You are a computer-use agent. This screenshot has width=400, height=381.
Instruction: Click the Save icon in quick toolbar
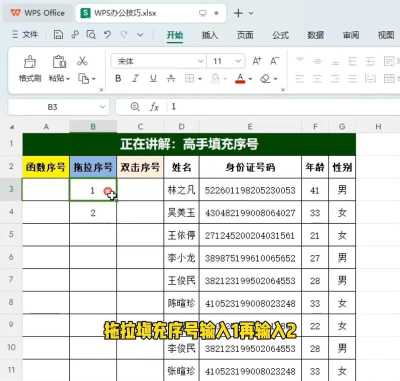[58, 35]
